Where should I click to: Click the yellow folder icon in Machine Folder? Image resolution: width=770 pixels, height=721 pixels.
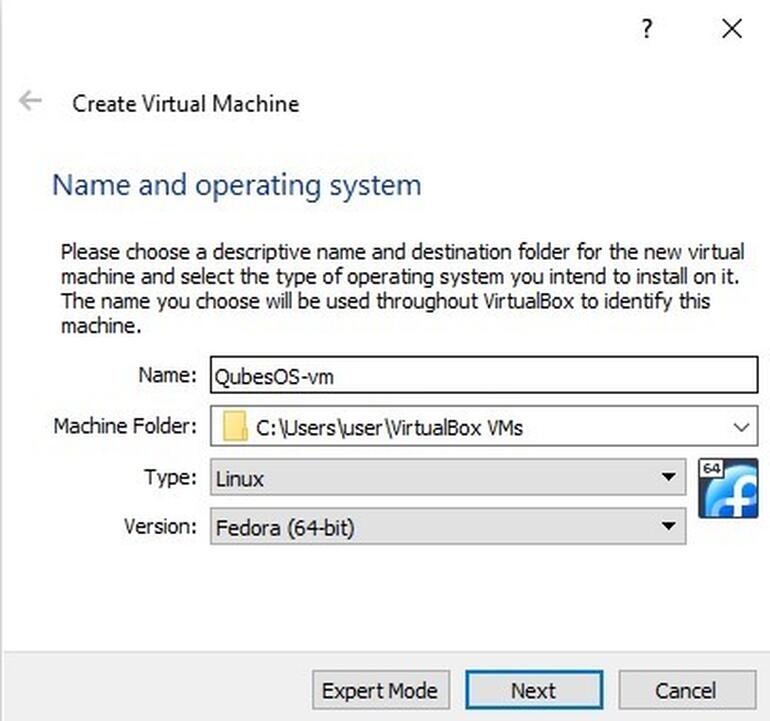[234, 428]
